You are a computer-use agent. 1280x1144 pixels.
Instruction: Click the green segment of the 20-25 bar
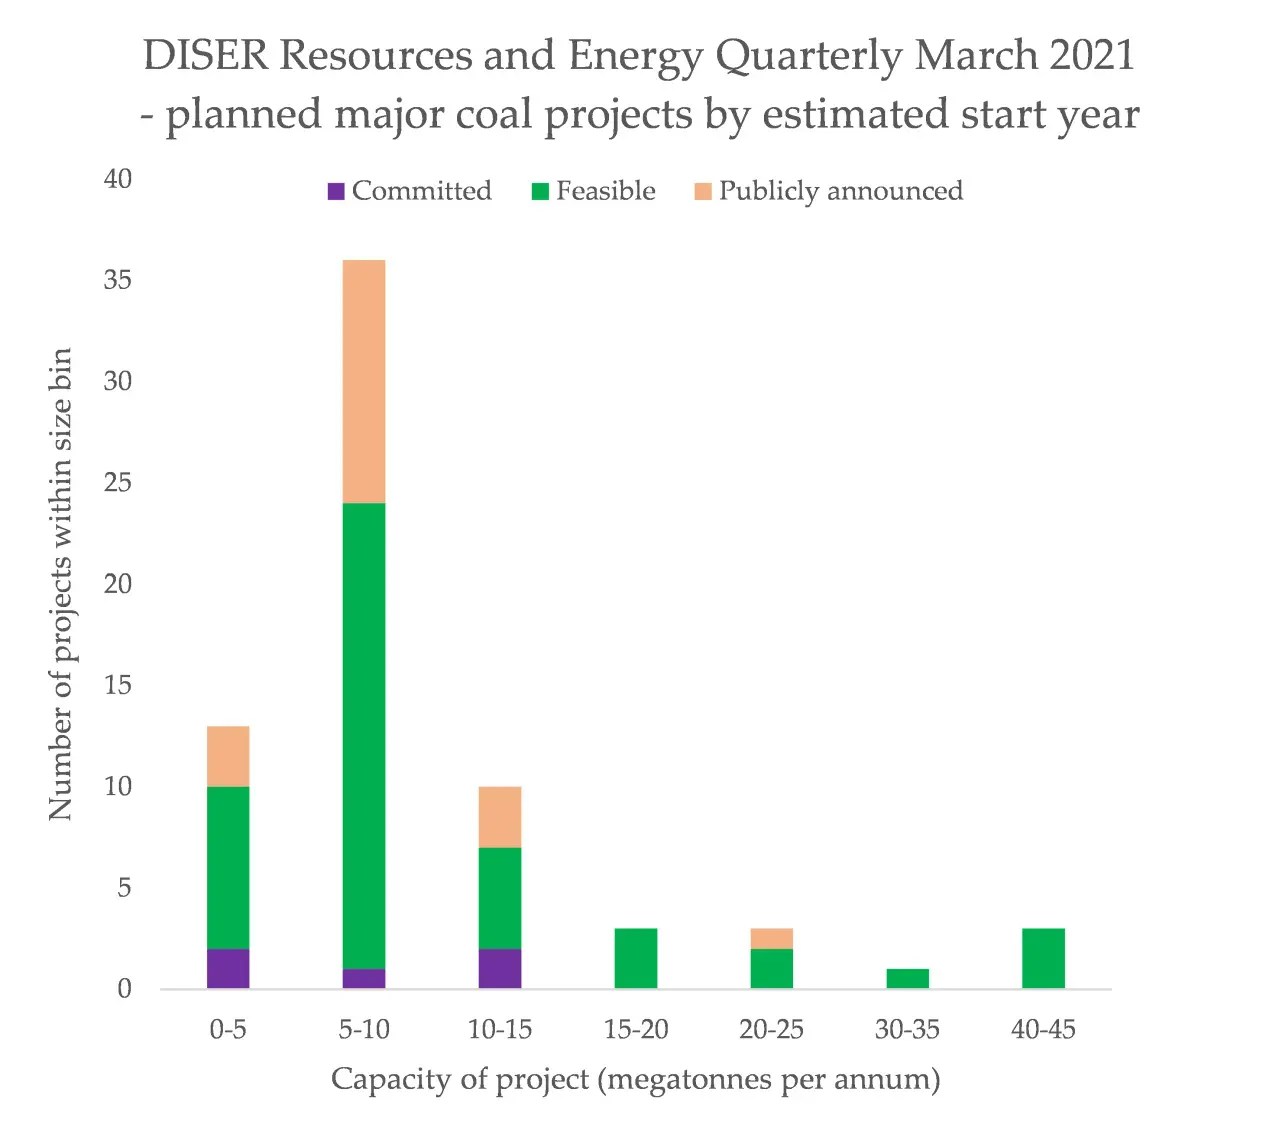772,969
